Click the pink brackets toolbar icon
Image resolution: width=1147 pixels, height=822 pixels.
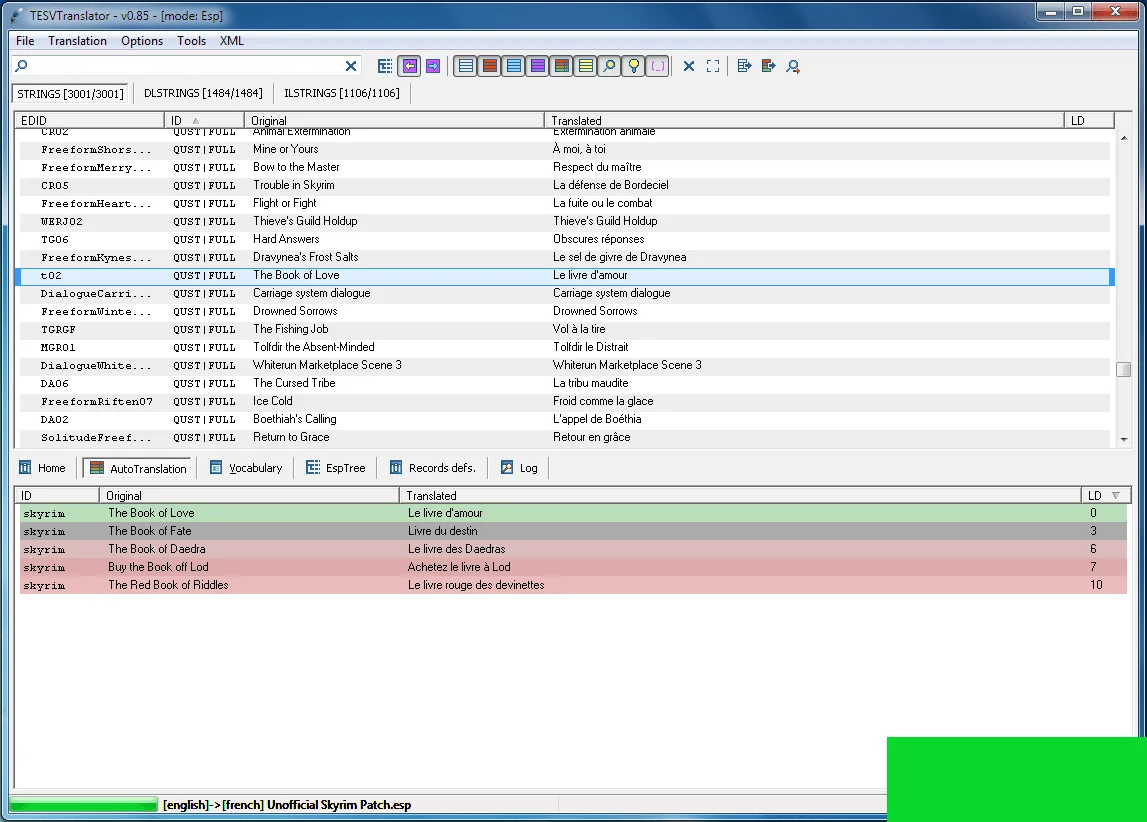(657, 66)
